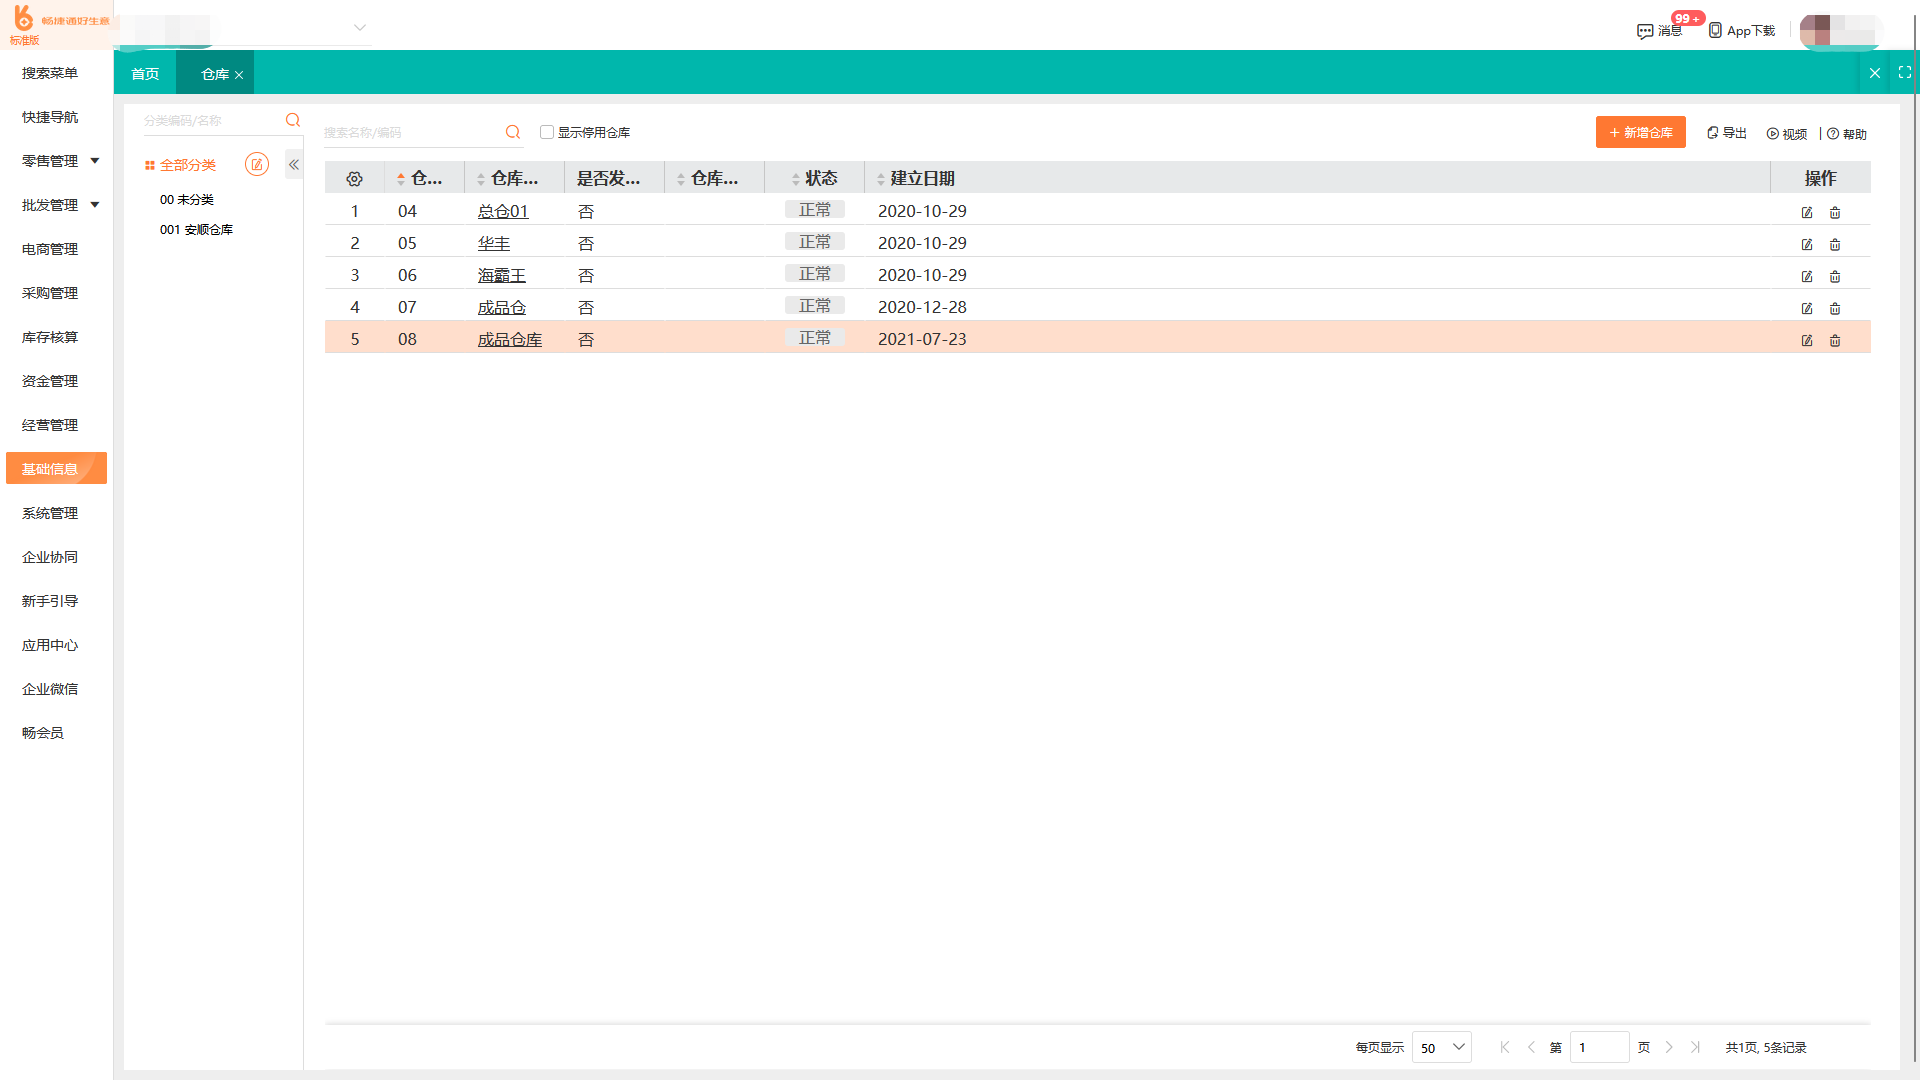
Task: Click the search magnifier icon in toolbar
Action: [513, 132]
